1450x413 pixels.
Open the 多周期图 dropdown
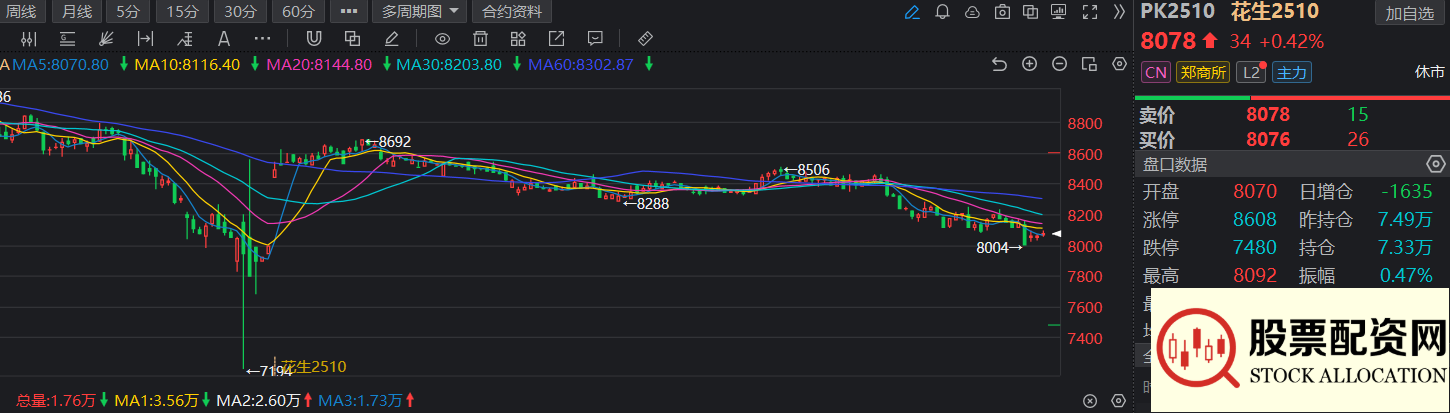[419, 12]
